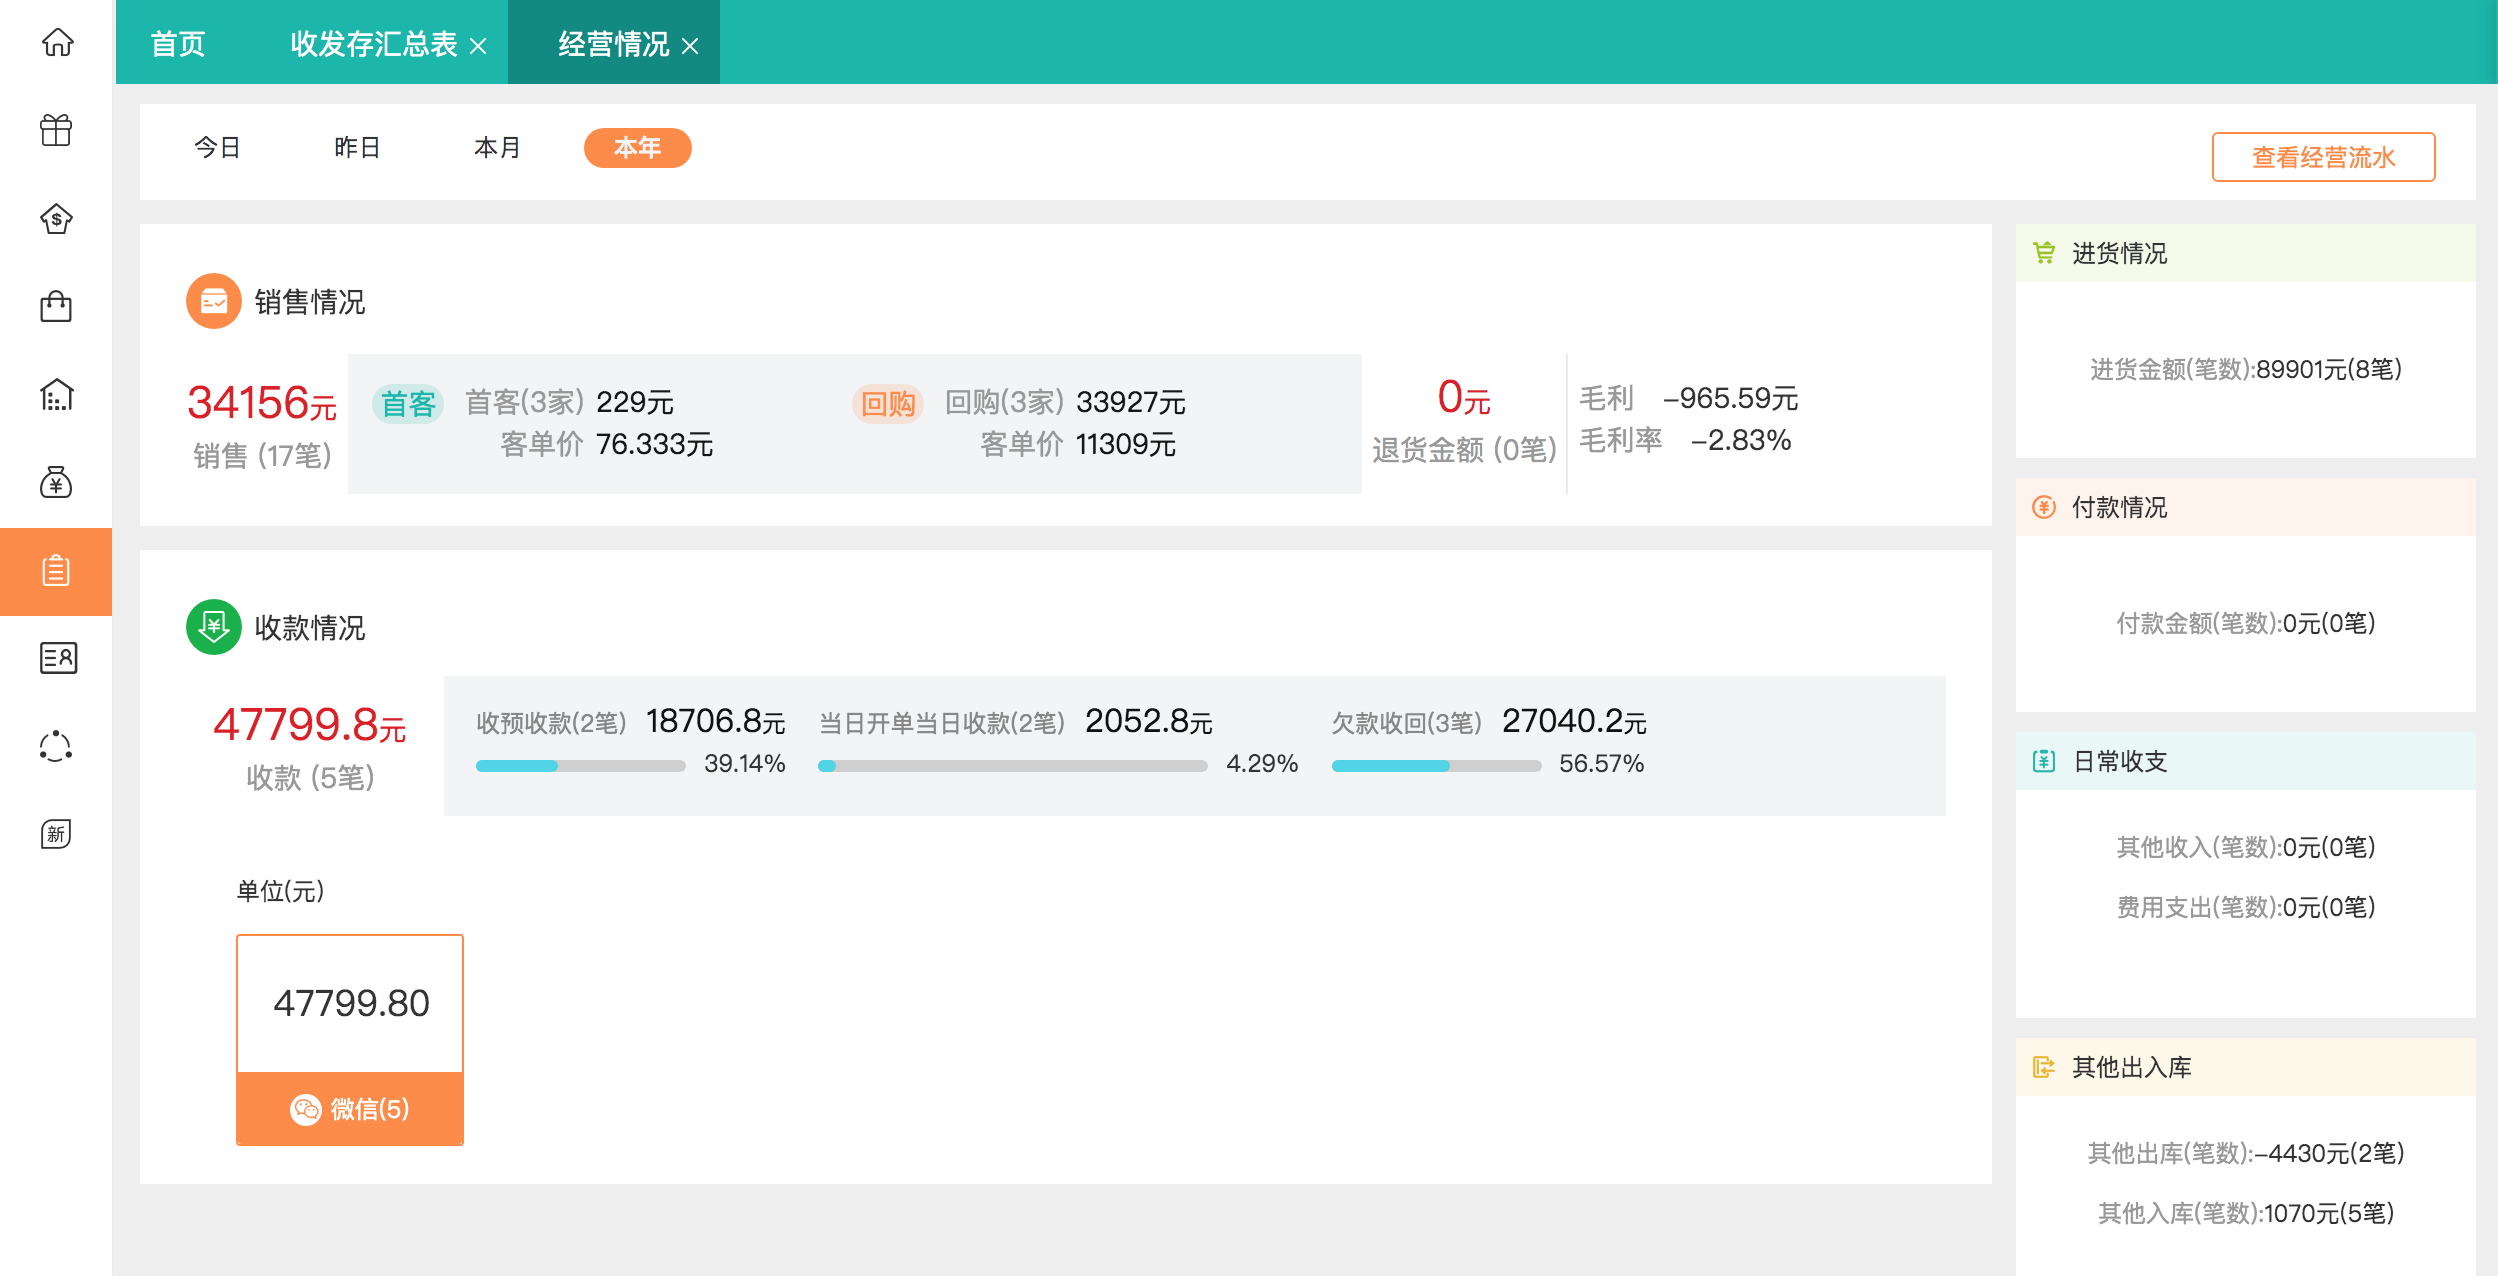Click the sales situation envelope icon

pos(212,299)
